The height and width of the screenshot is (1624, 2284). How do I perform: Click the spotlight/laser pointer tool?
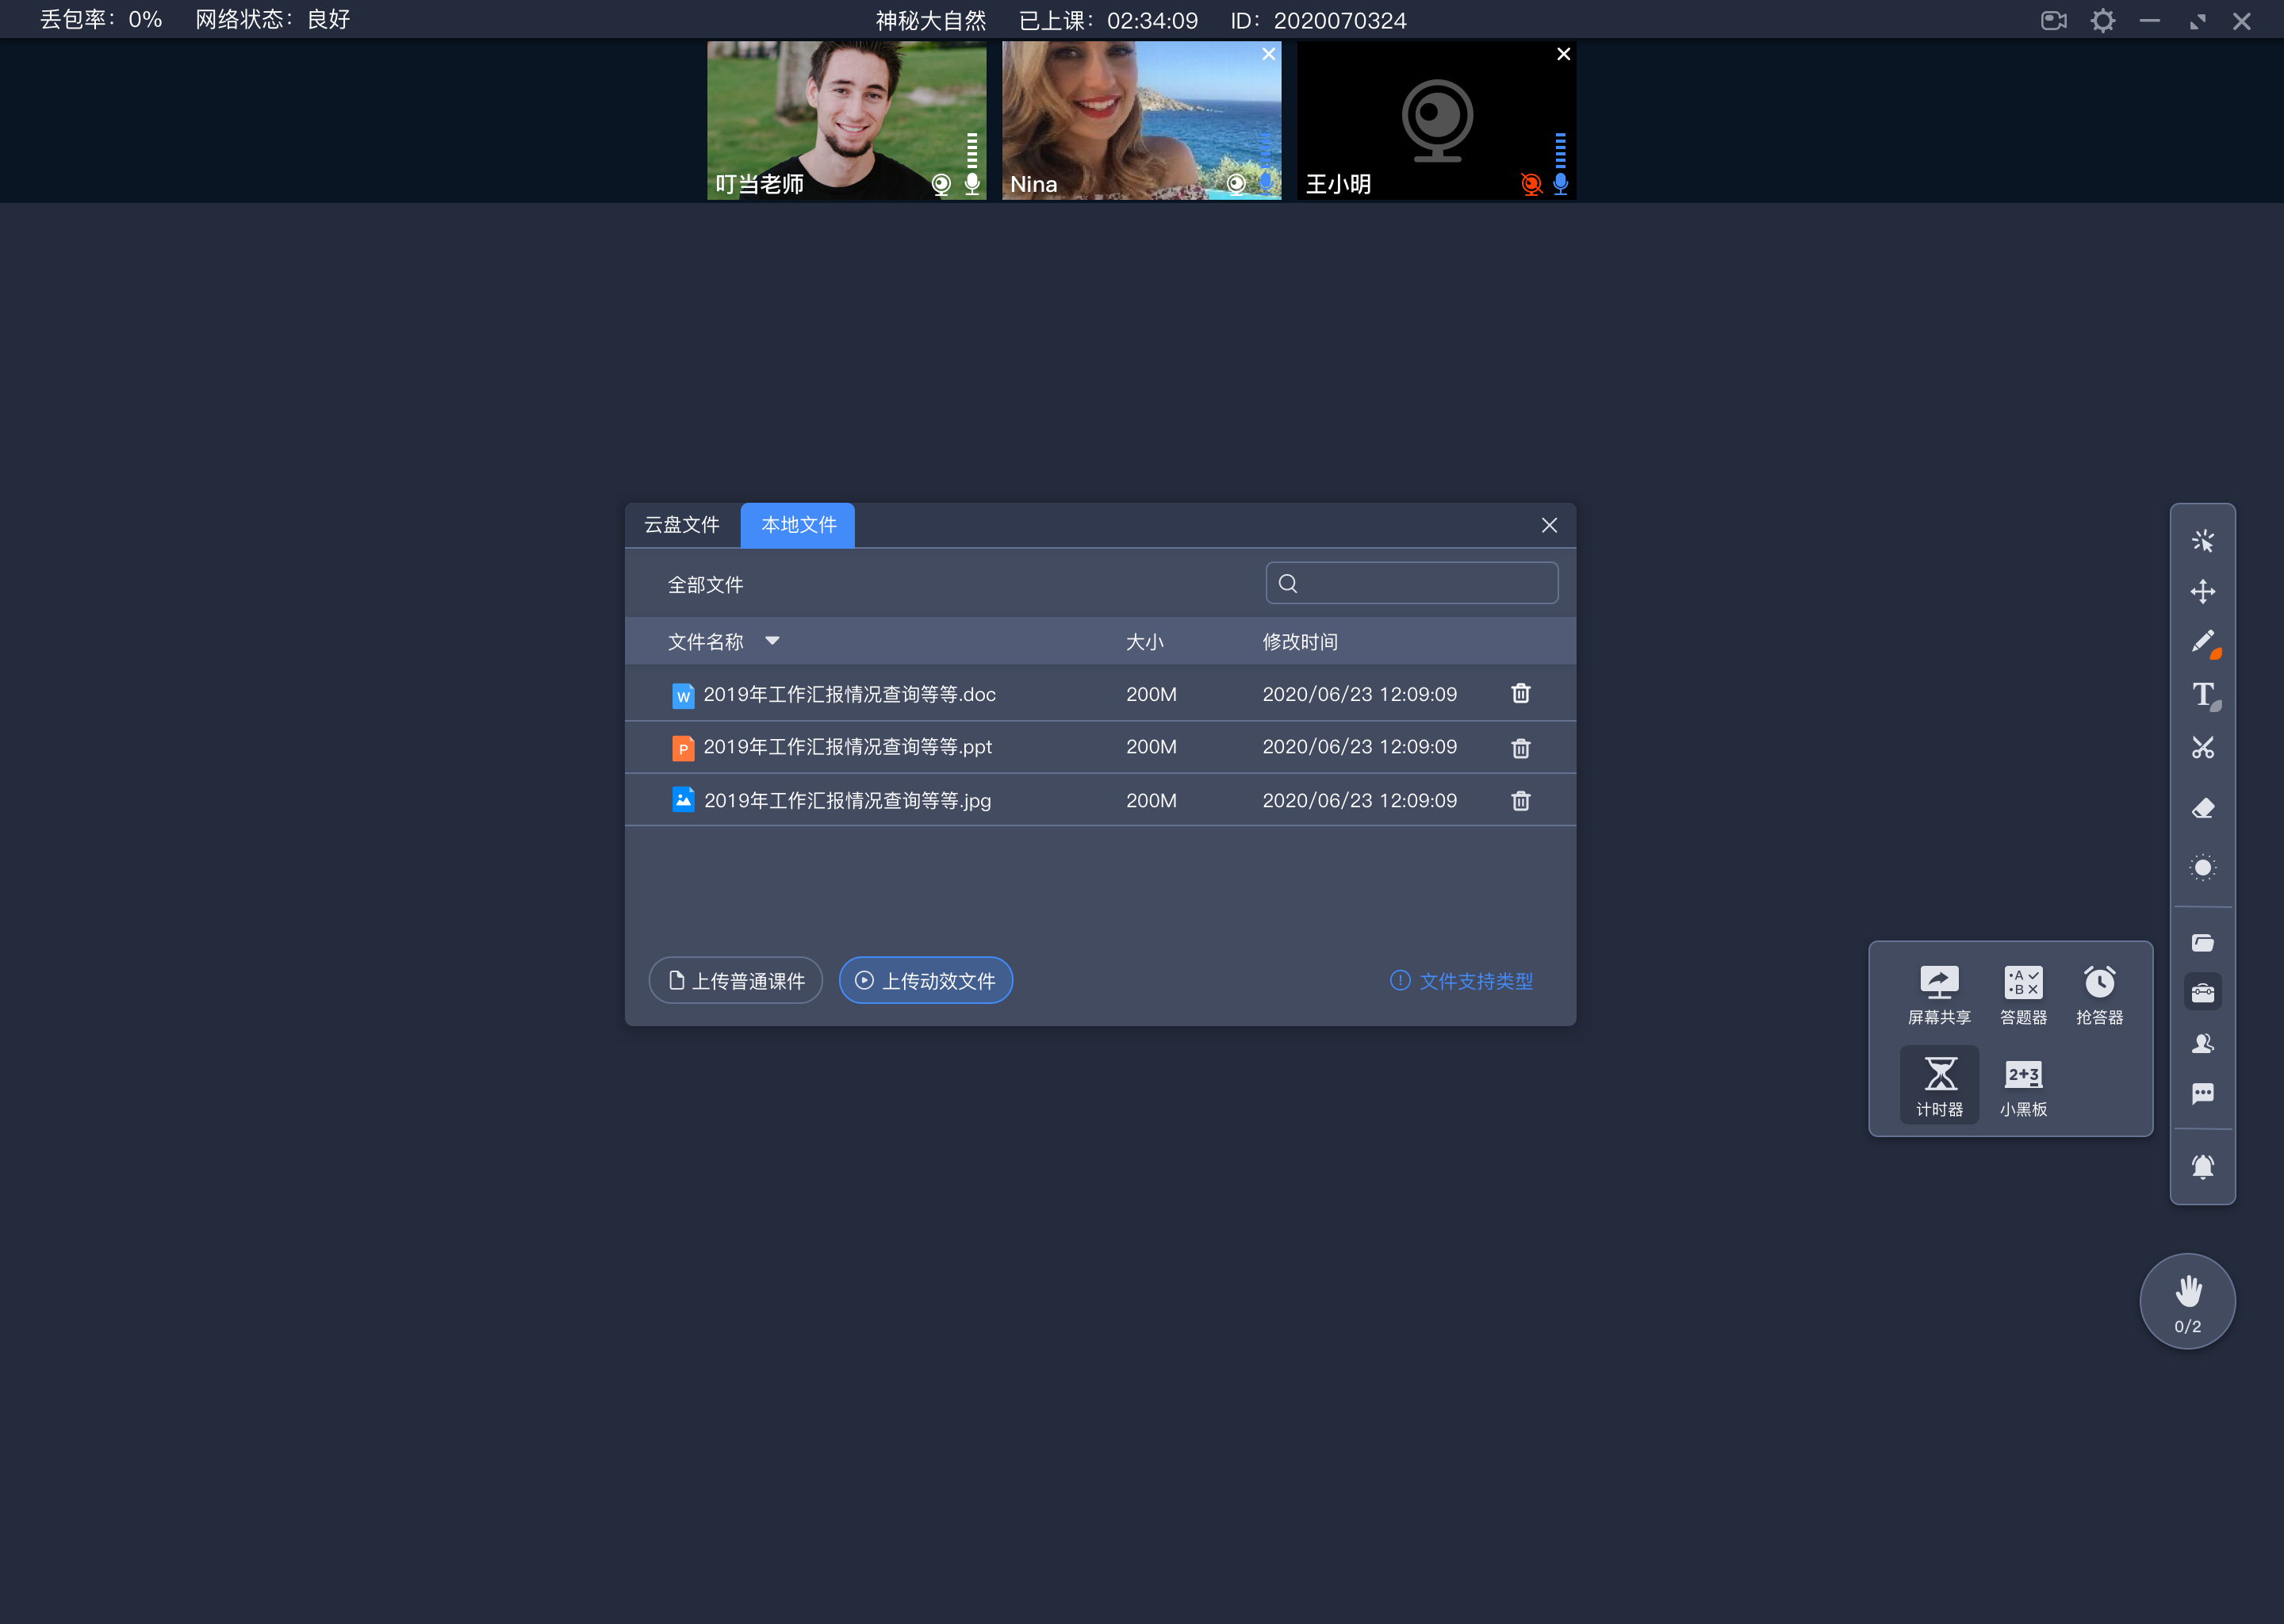[2202, 867]
